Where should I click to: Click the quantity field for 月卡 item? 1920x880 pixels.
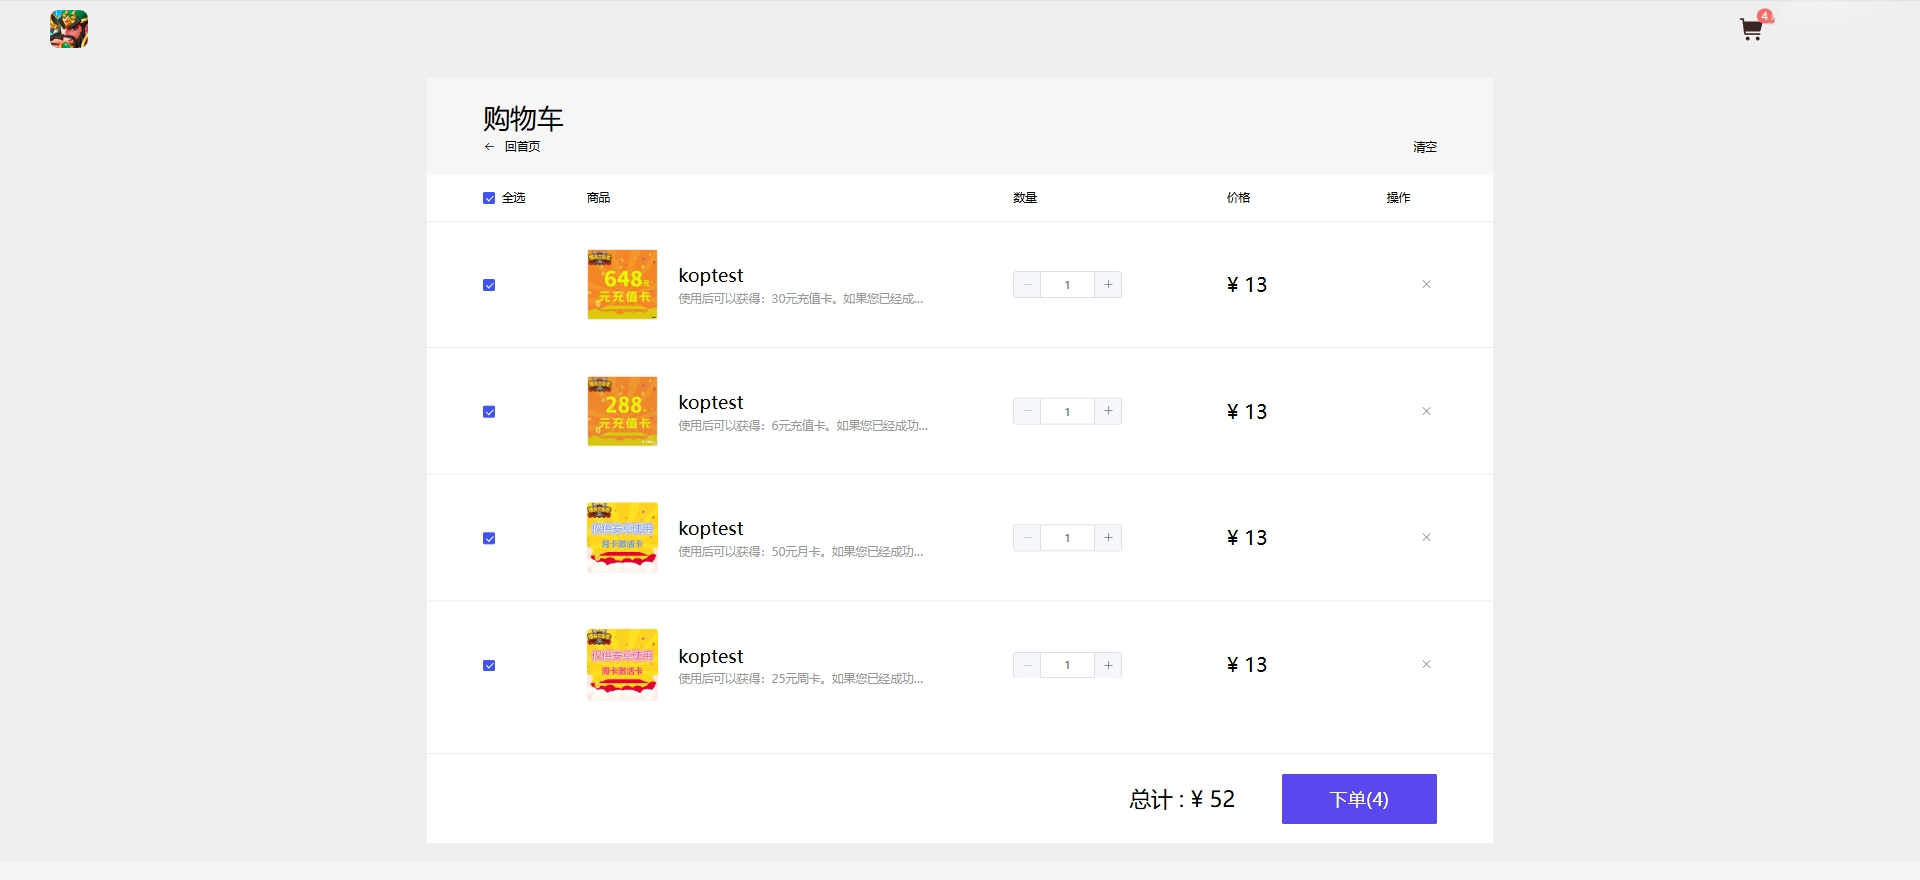(1067, 538)
